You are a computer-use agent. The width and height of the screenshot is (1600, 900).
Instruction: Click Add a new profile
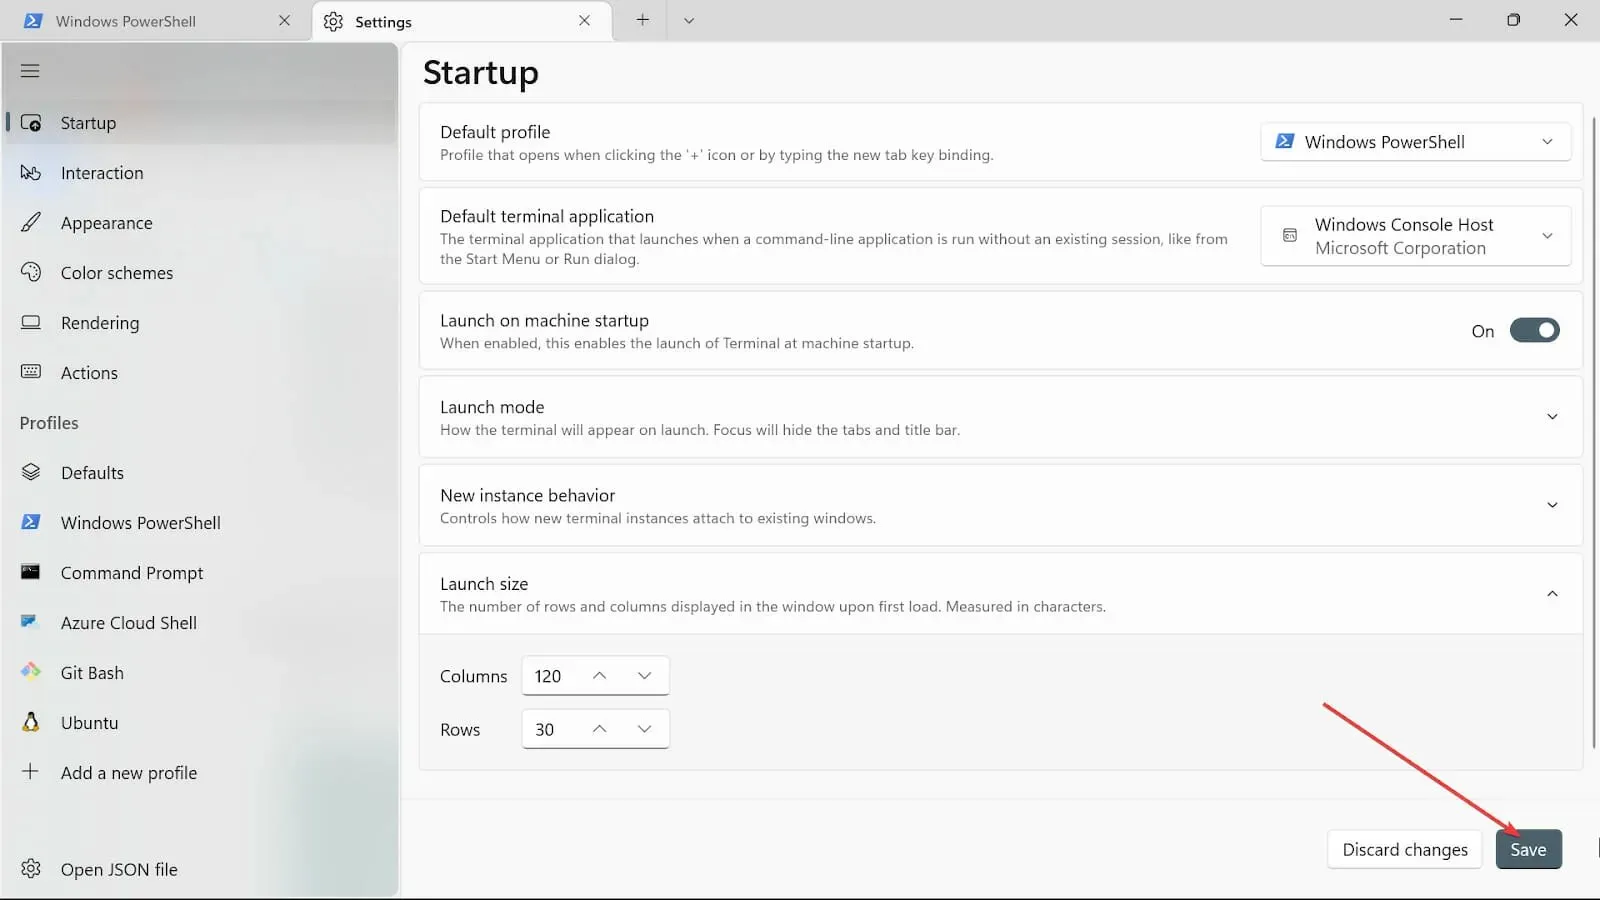200,773
